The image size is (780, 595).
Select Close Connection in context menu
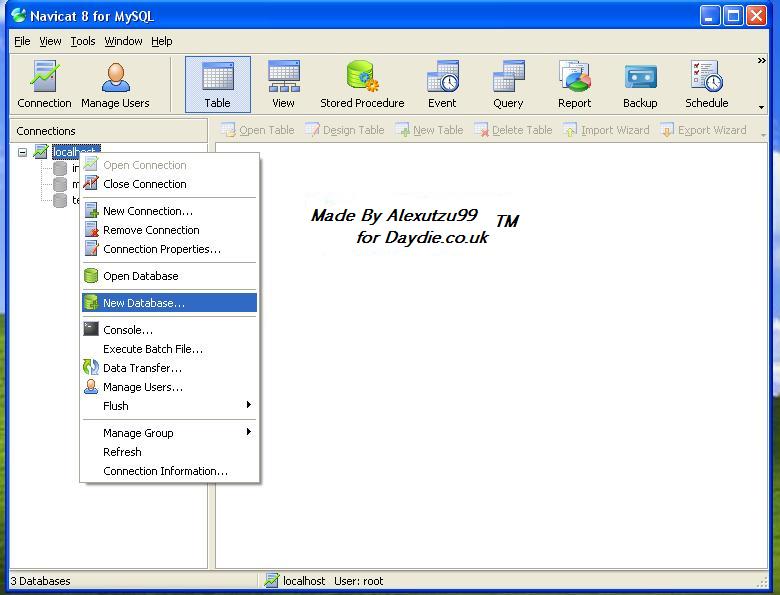coord(144,184)
